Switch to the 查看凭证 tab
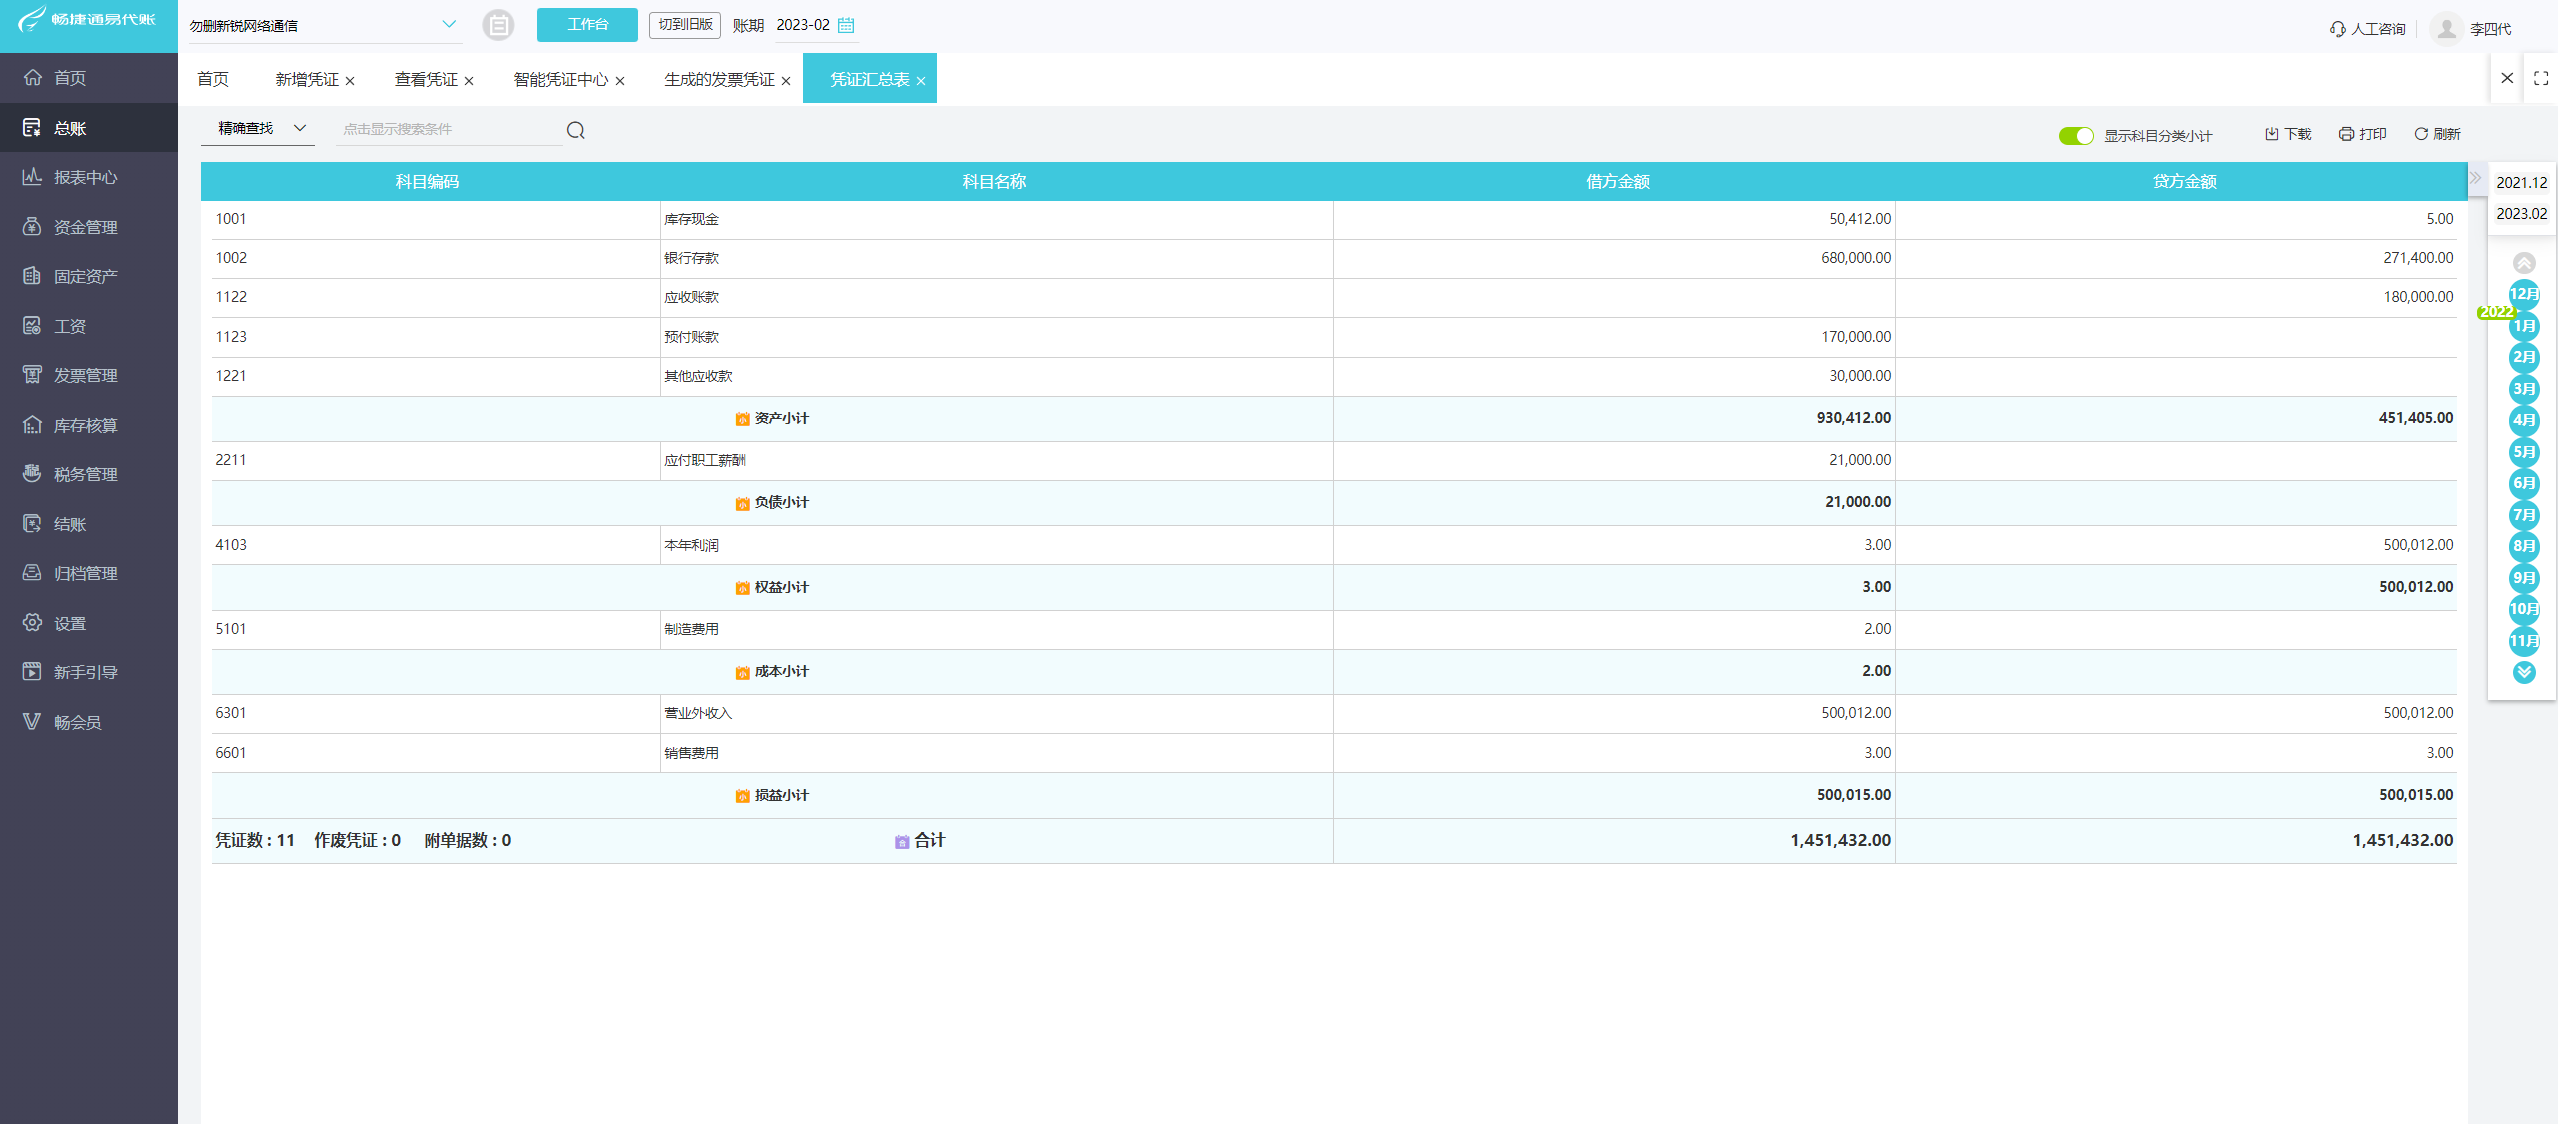Screen dimensions: 2558x1124 click(x=424, y=77)
